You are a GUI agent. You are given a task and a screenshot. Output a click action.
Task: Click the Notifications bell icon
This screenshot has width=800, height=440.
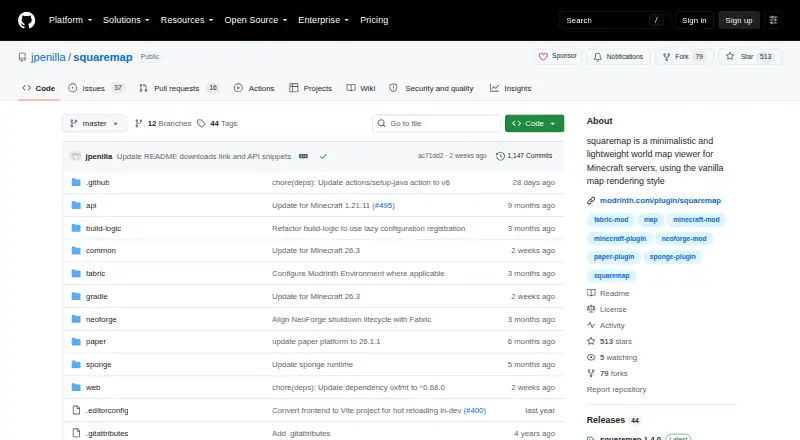597,57
